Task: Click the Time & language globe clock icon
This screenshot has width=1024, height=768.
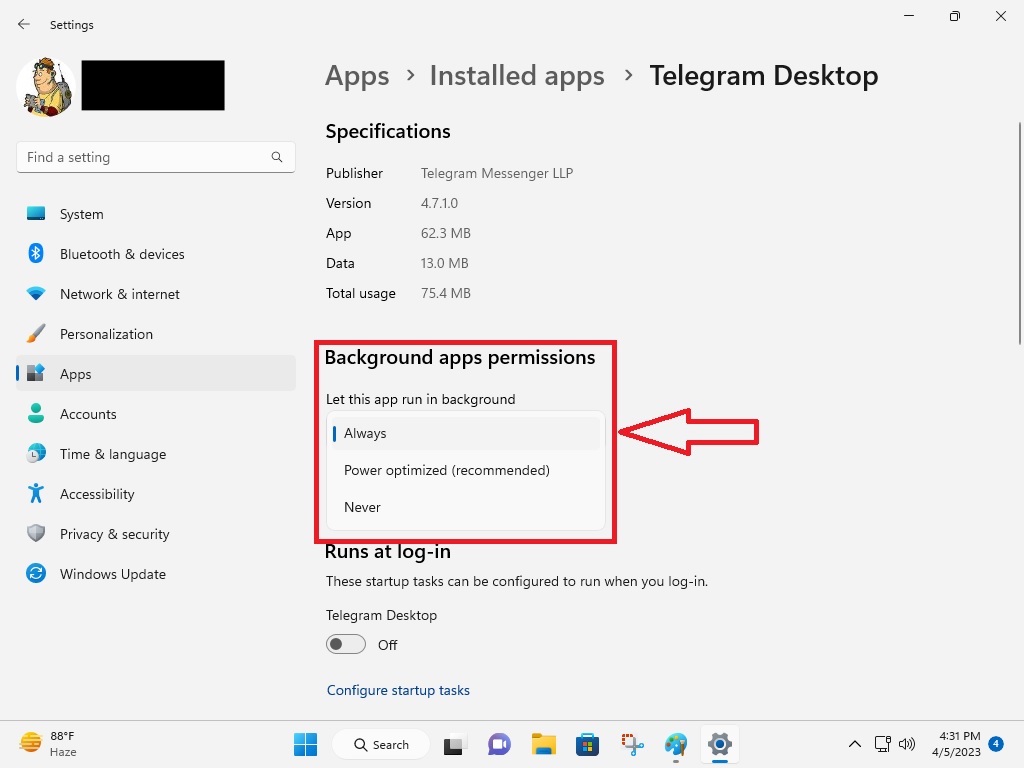Action: [x=36, y=453]
